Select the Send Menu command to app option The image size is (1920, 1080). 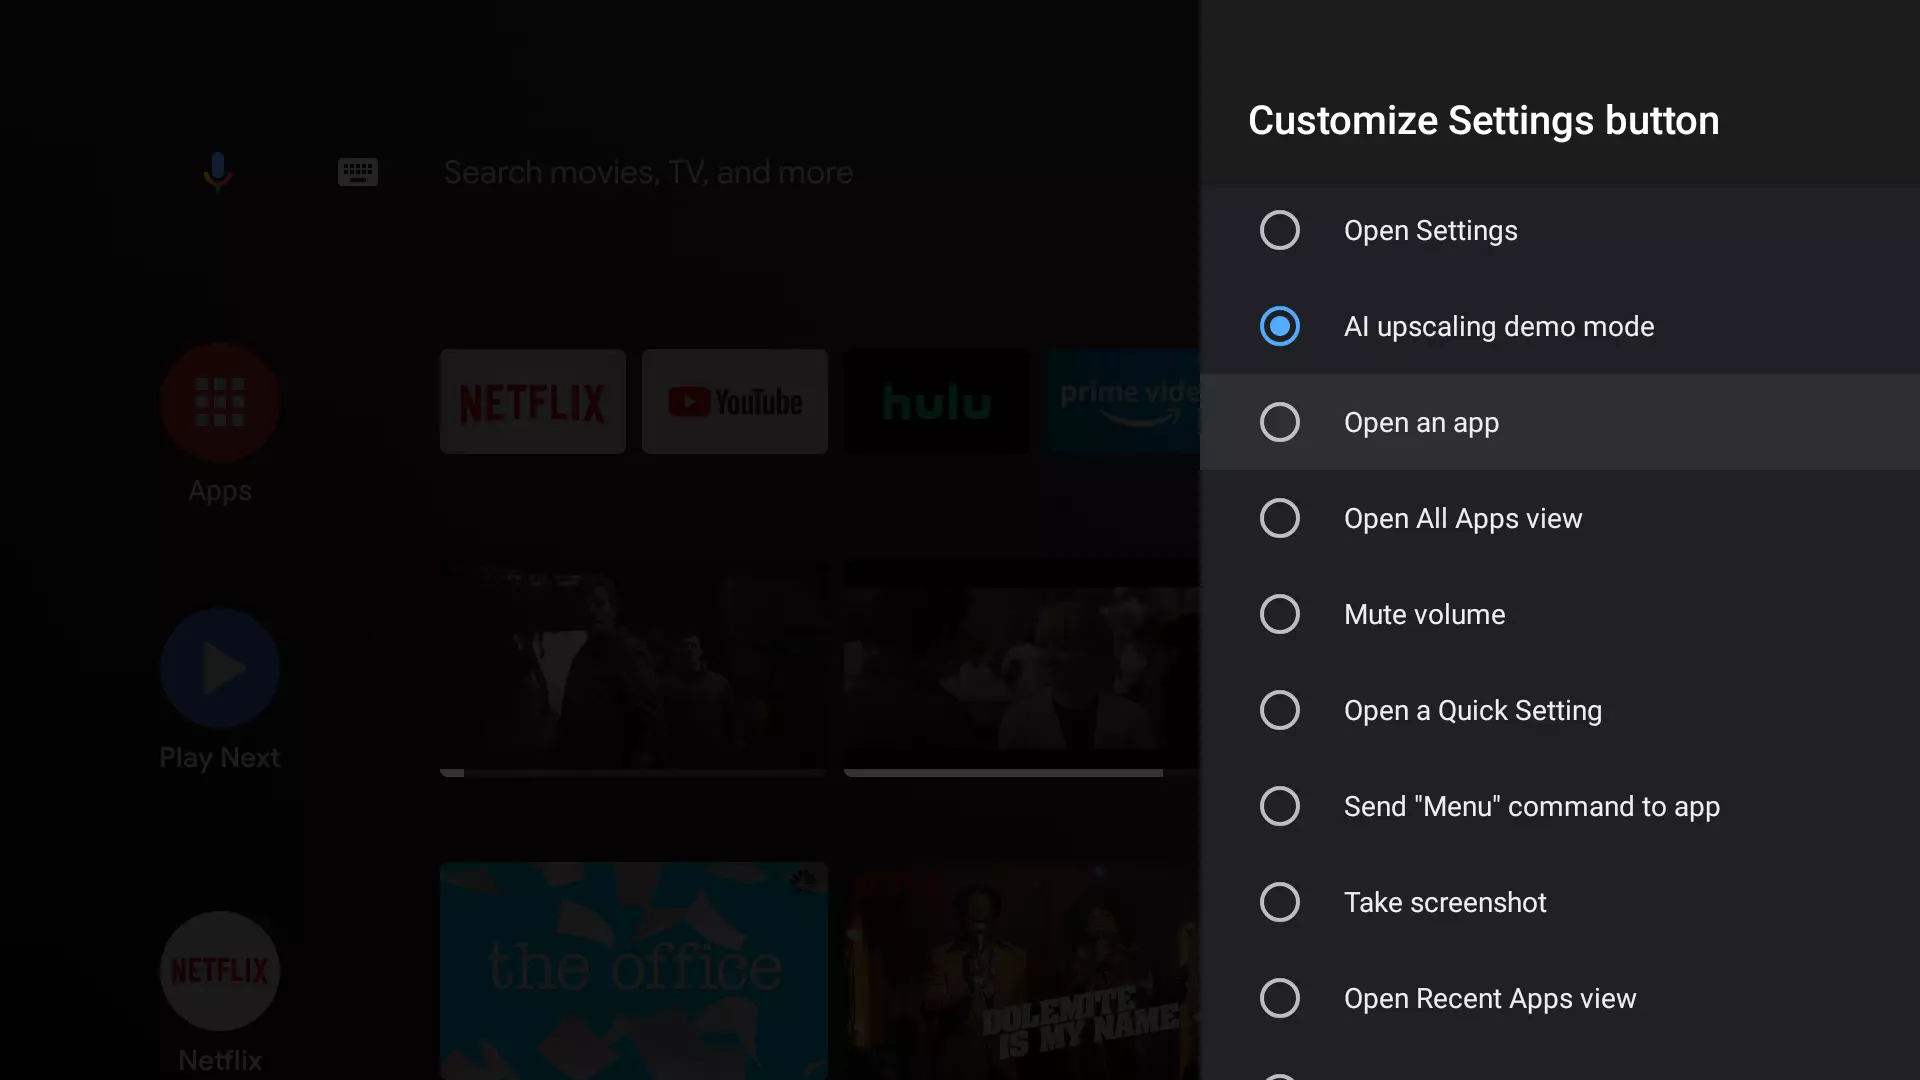pyautogui.click(x=1278, y=806)
